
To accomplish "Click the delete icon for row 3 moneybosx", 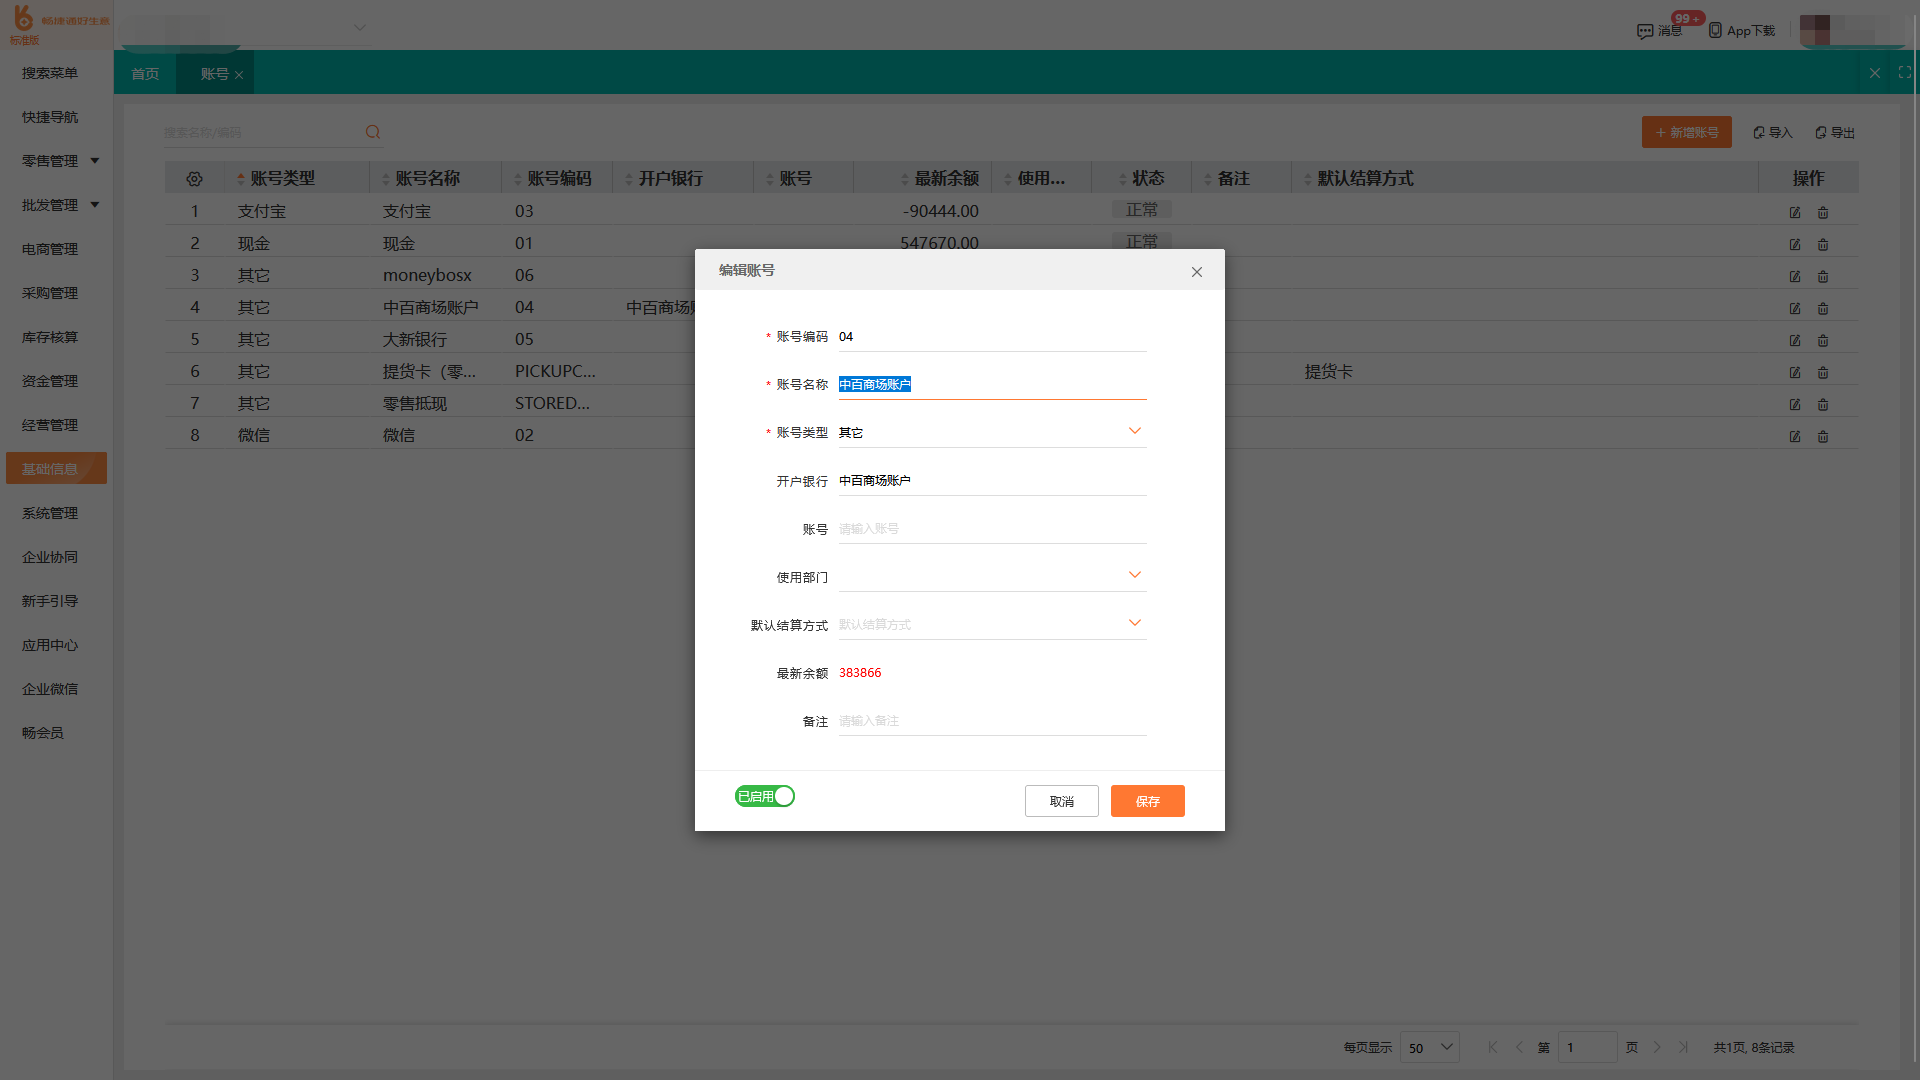I will click(x=1824, y=276).
